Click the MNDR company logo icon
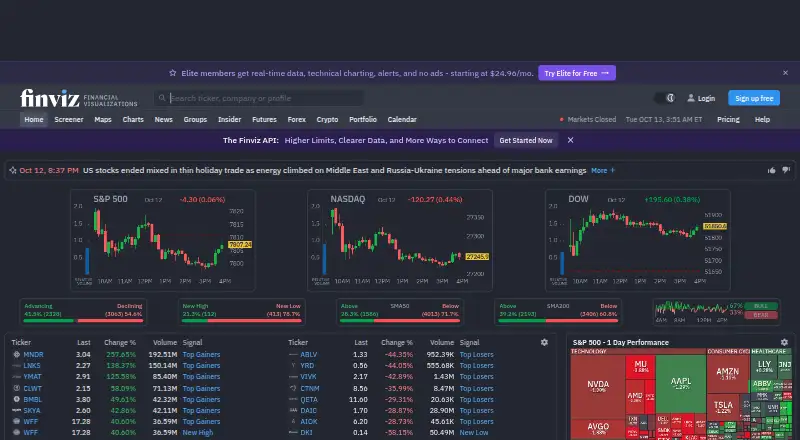Image resolution: width=800 pixels, height=440 pixels. tap(16, 354)
